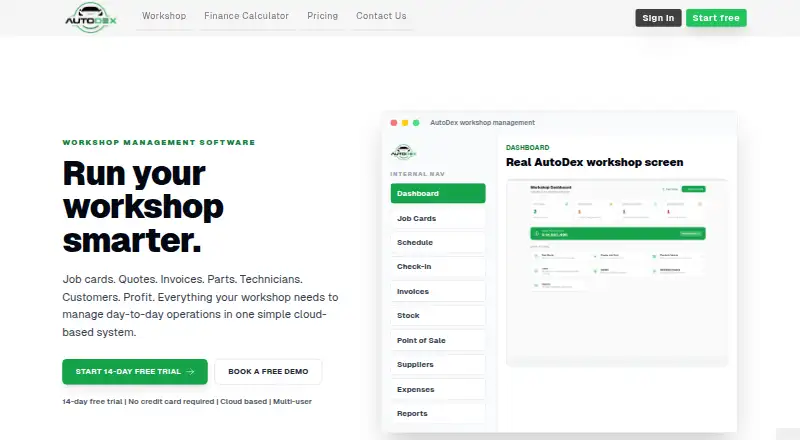This screenshot has height=440, width=800.
Task: Click the 'No credit card required' note
Action: pos(171,402)
